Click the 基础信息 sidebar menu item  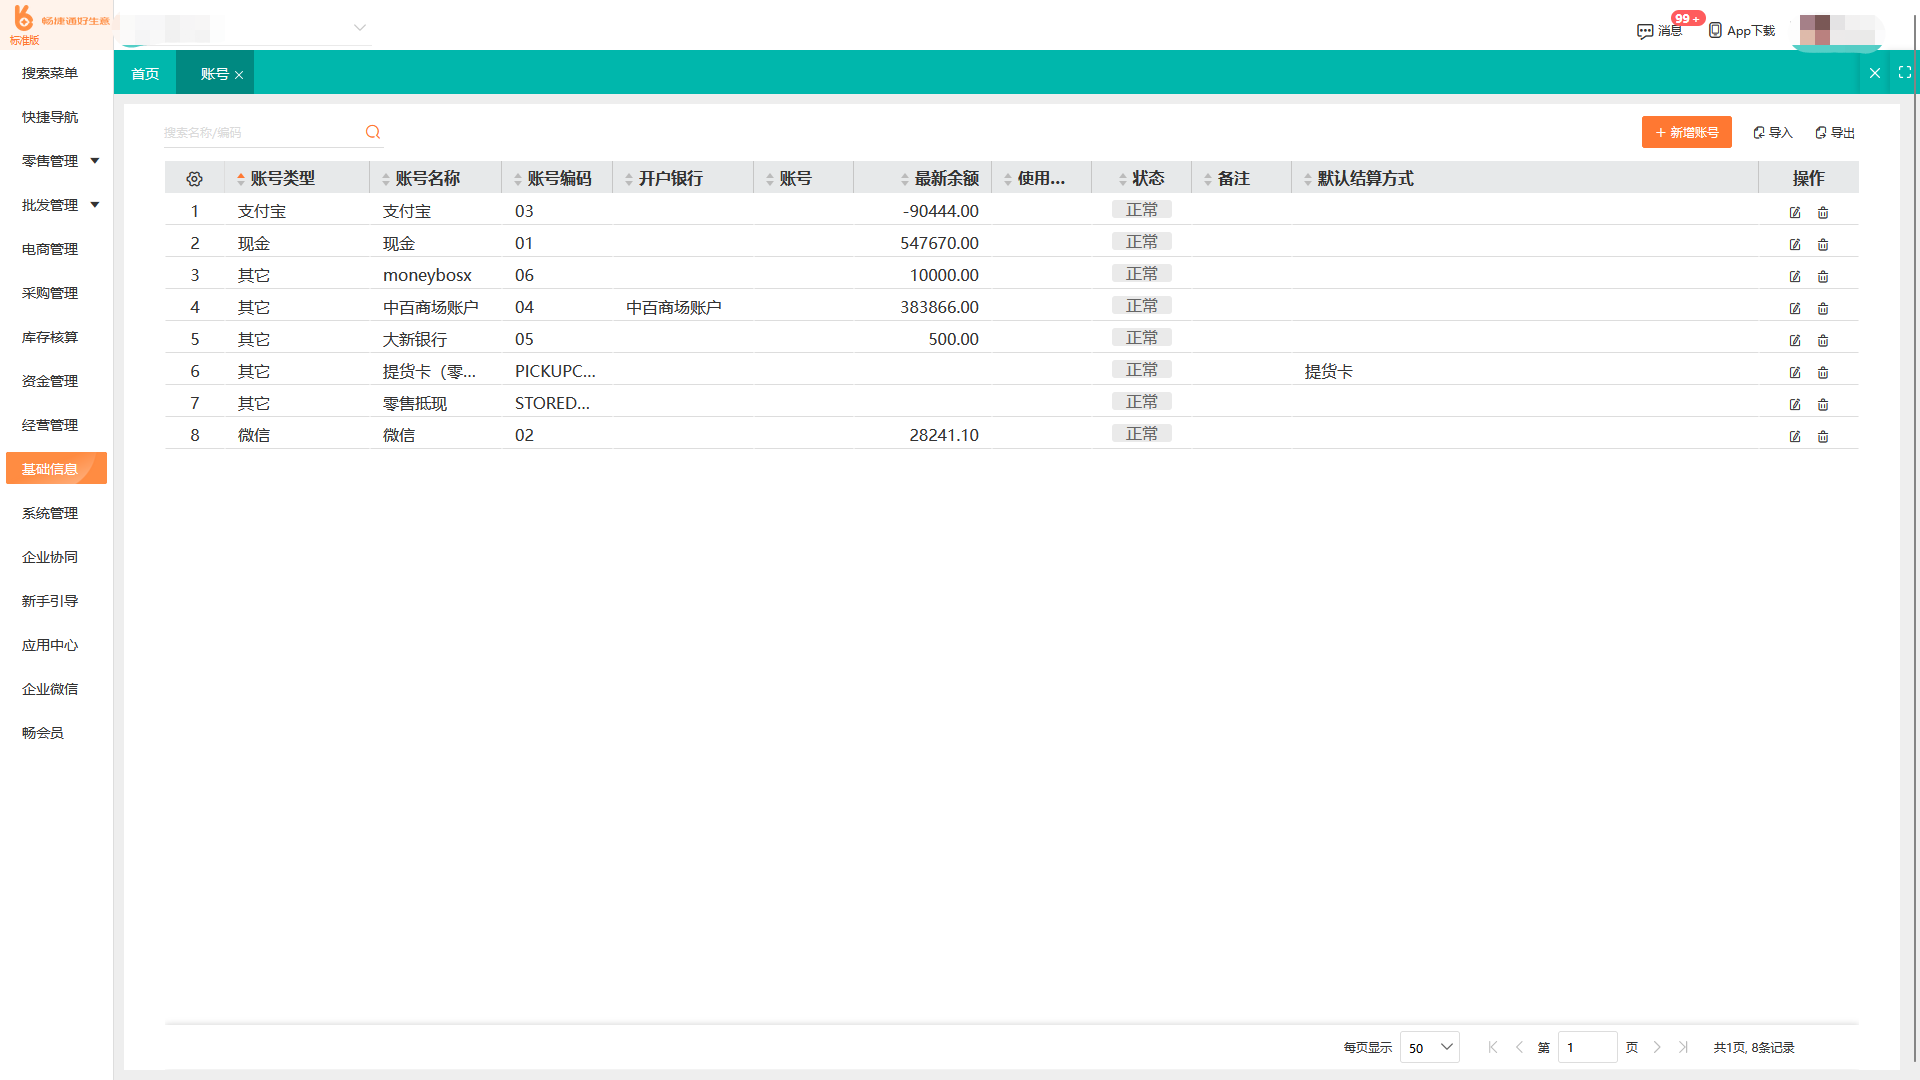tap(51, 468)
